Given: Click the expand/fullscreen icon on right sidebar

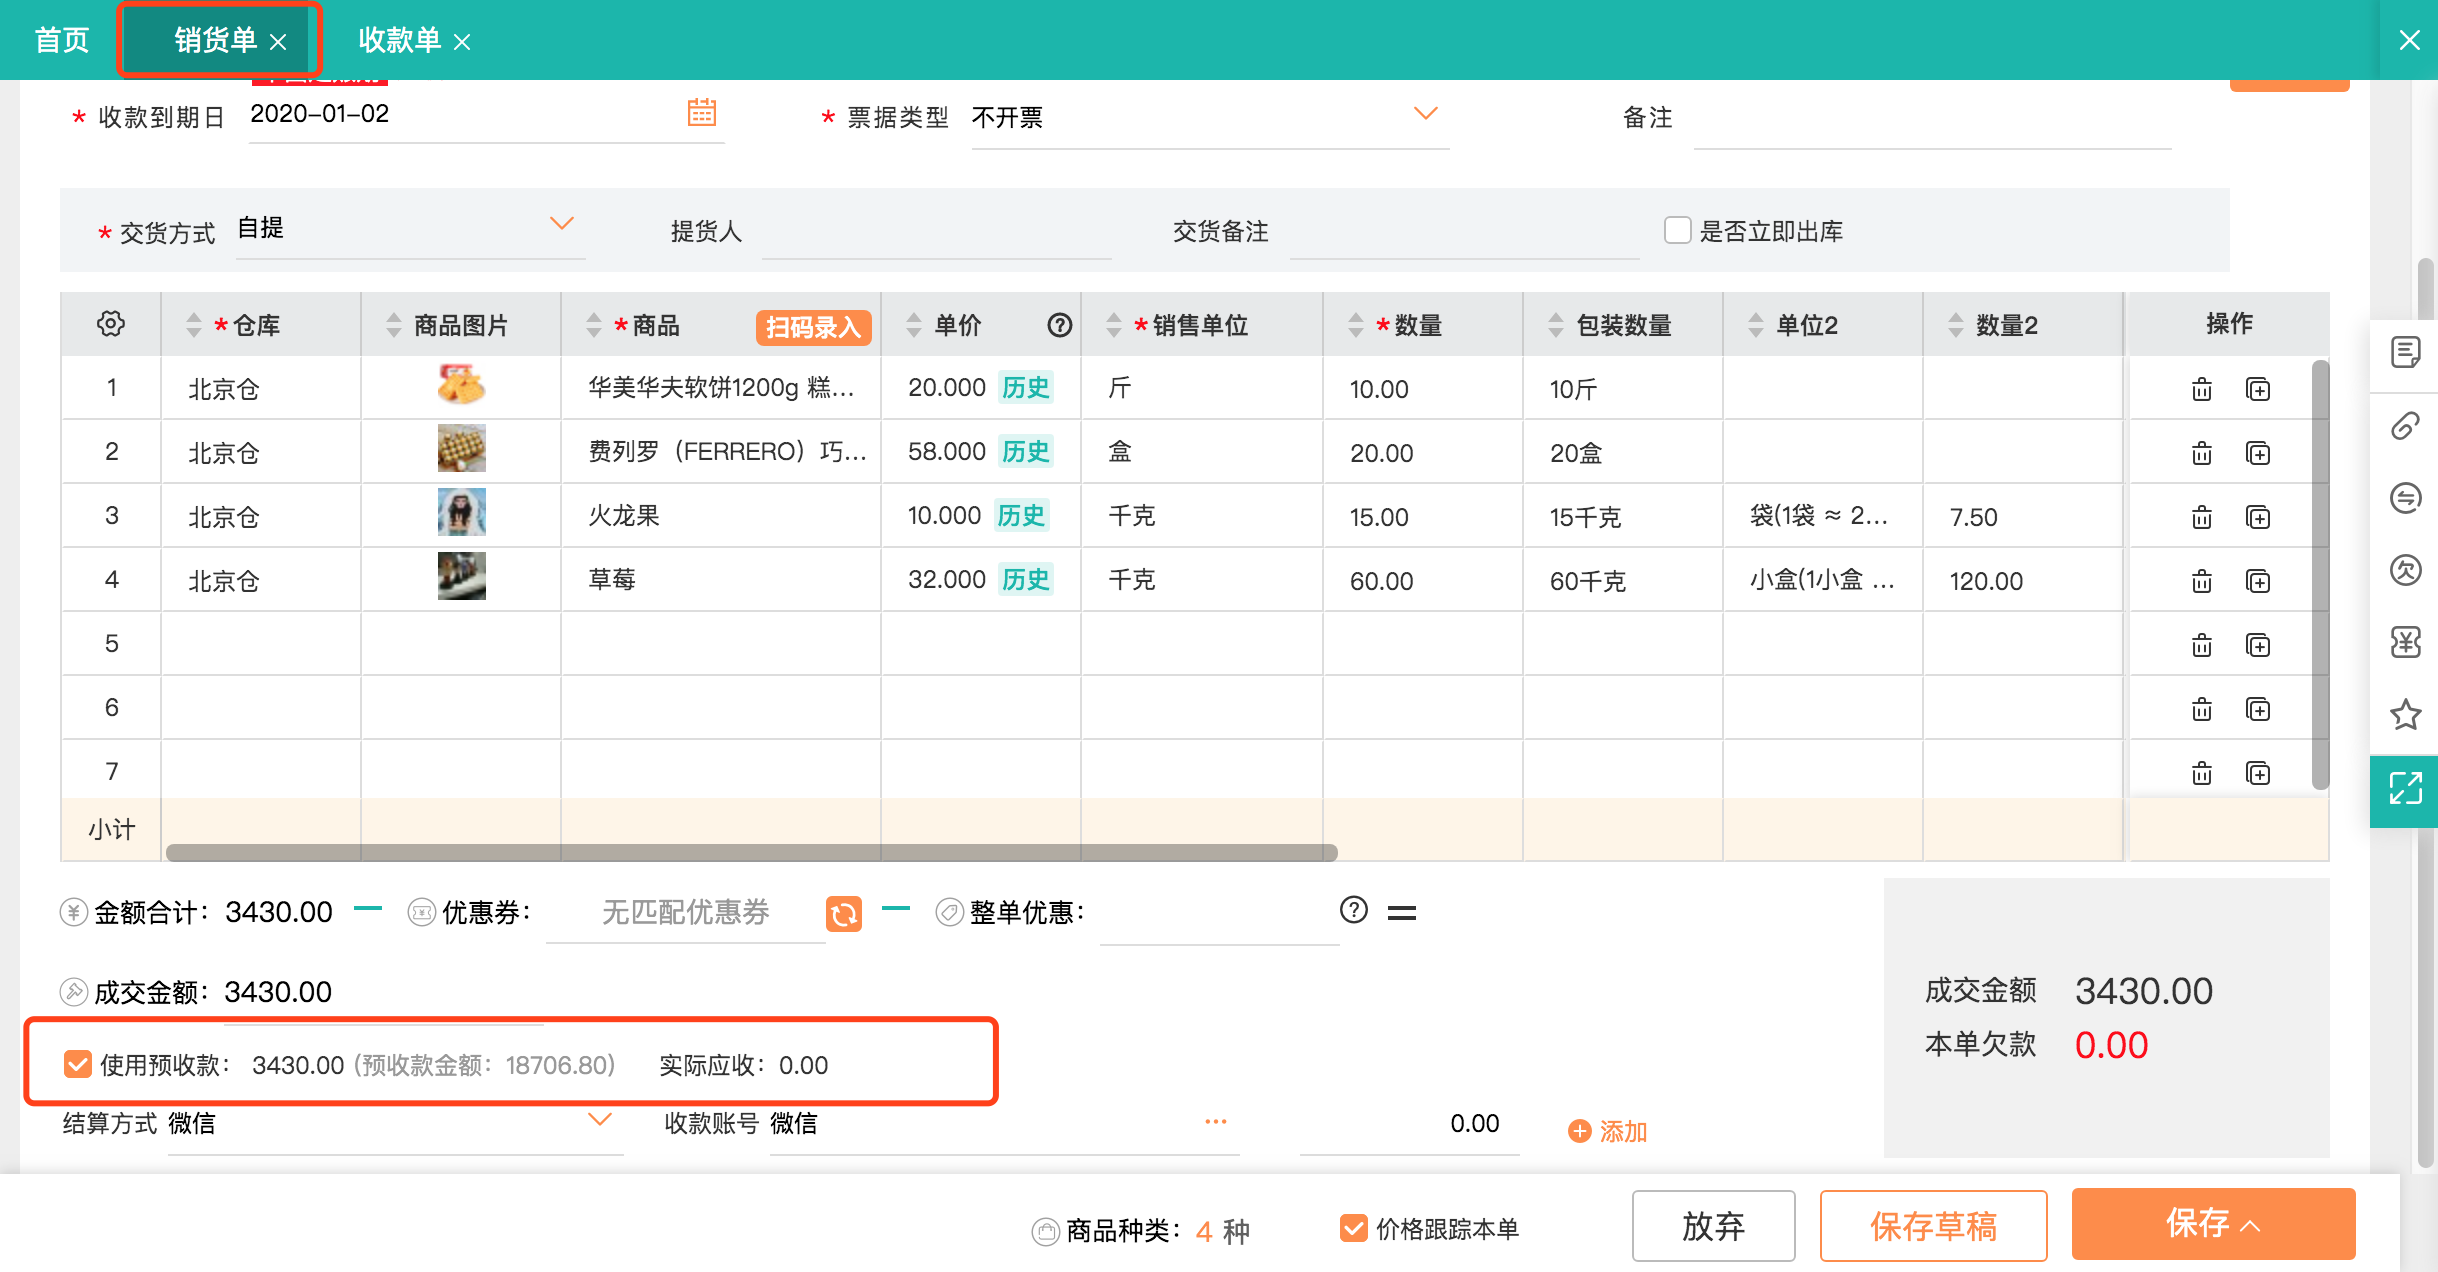Looking at the screenshot, I should point(2406,788).
